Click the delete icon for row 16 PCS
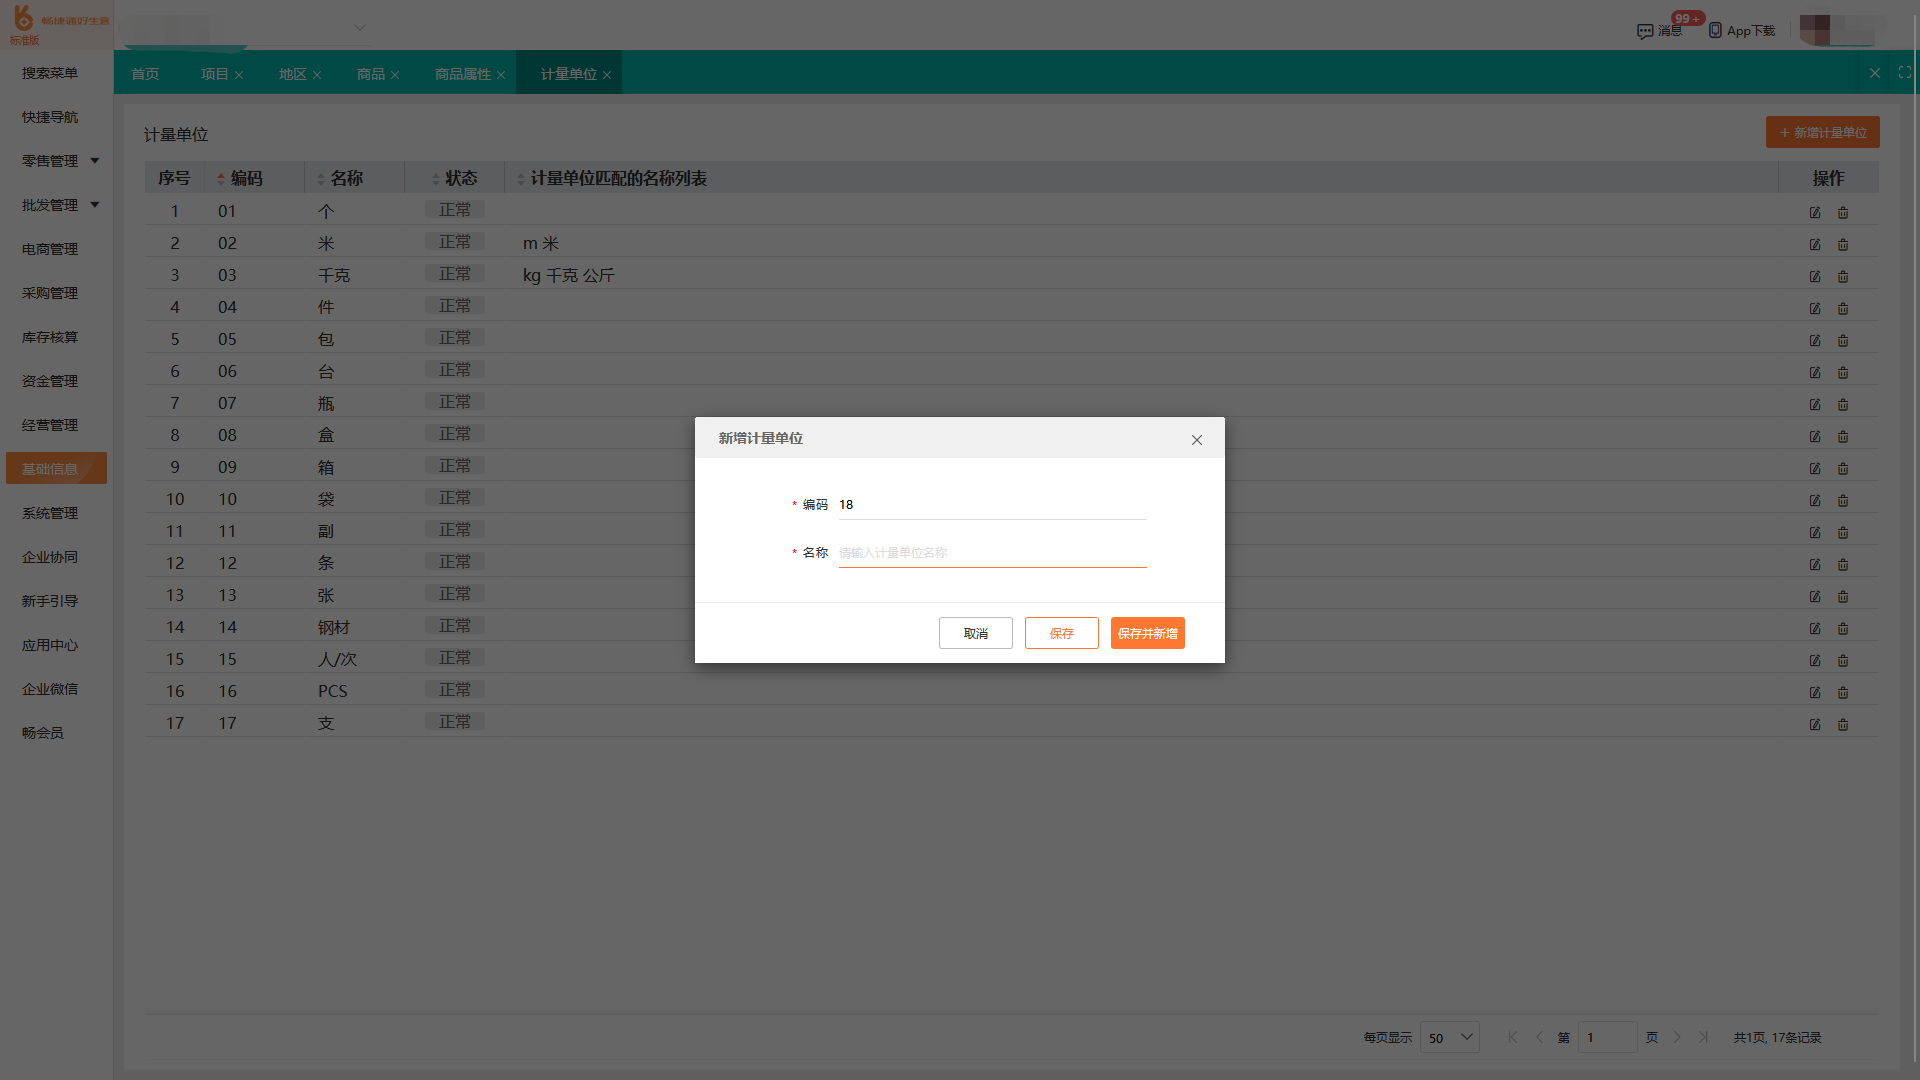 tap(1844, 691)
